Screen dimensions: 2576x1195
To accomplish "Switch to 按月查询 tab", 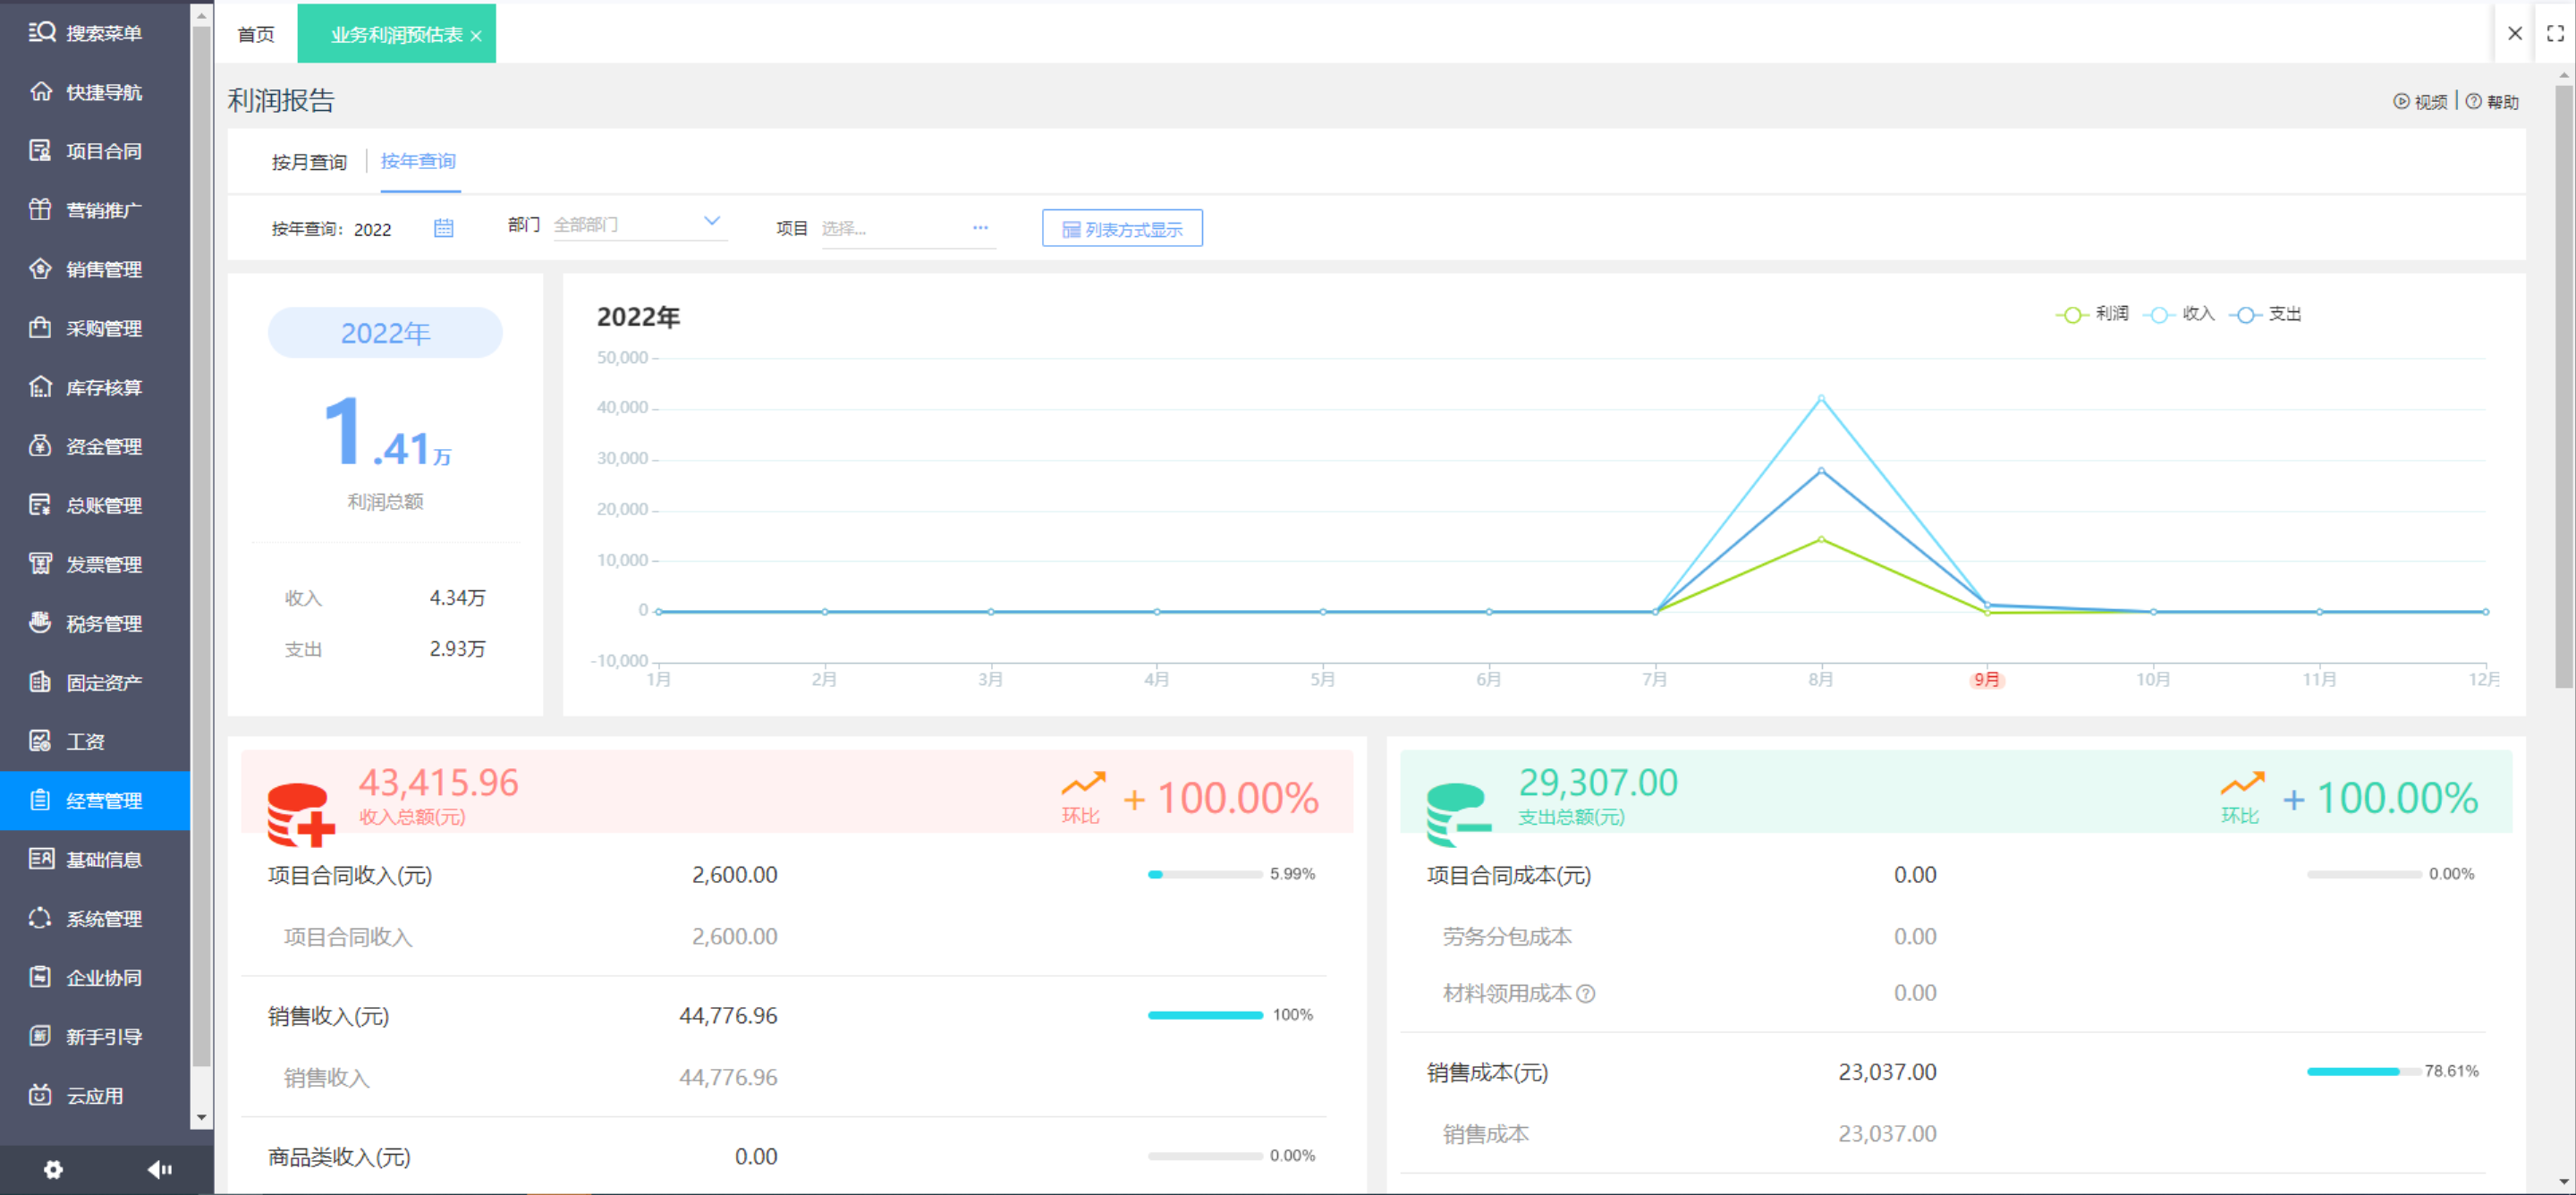I will [304, 159].
